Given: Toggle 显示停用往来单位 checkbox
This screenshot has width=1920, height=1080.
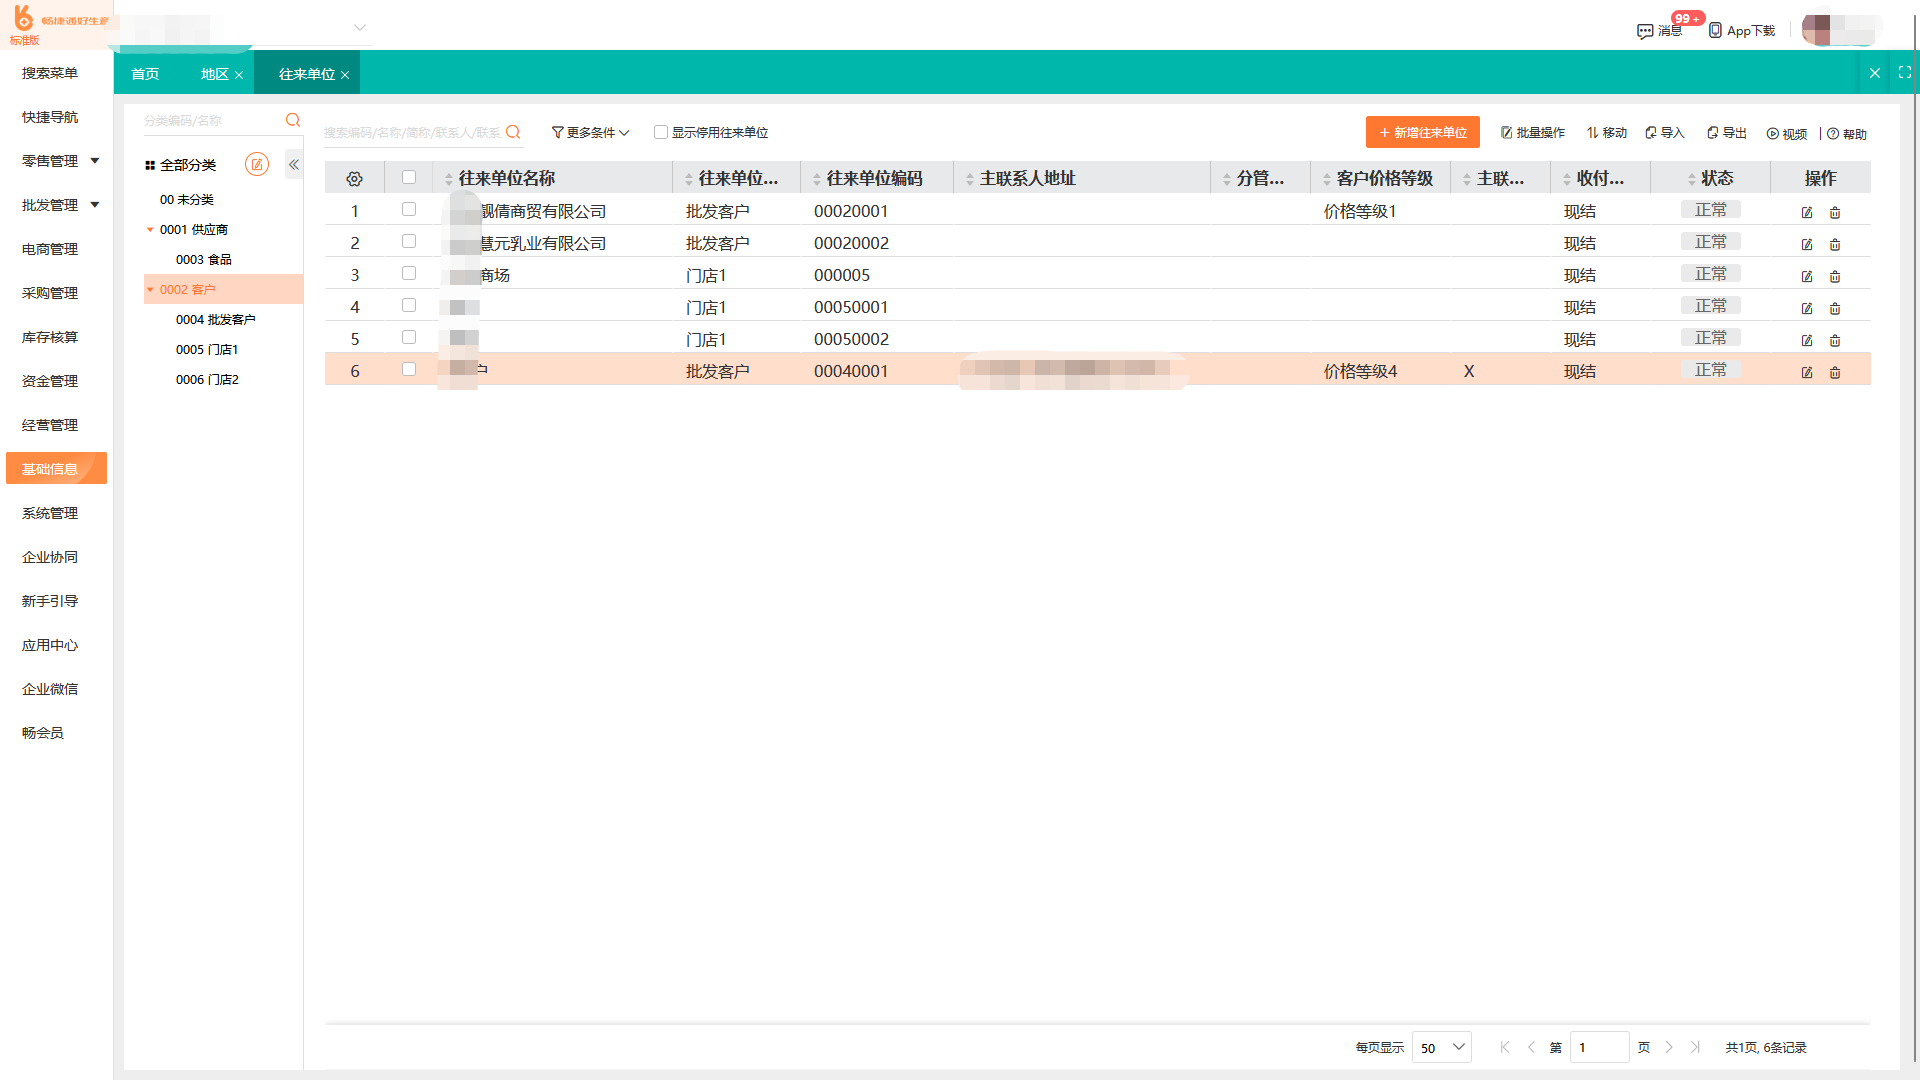Looking at the screenshot, I should coord(662,131).
